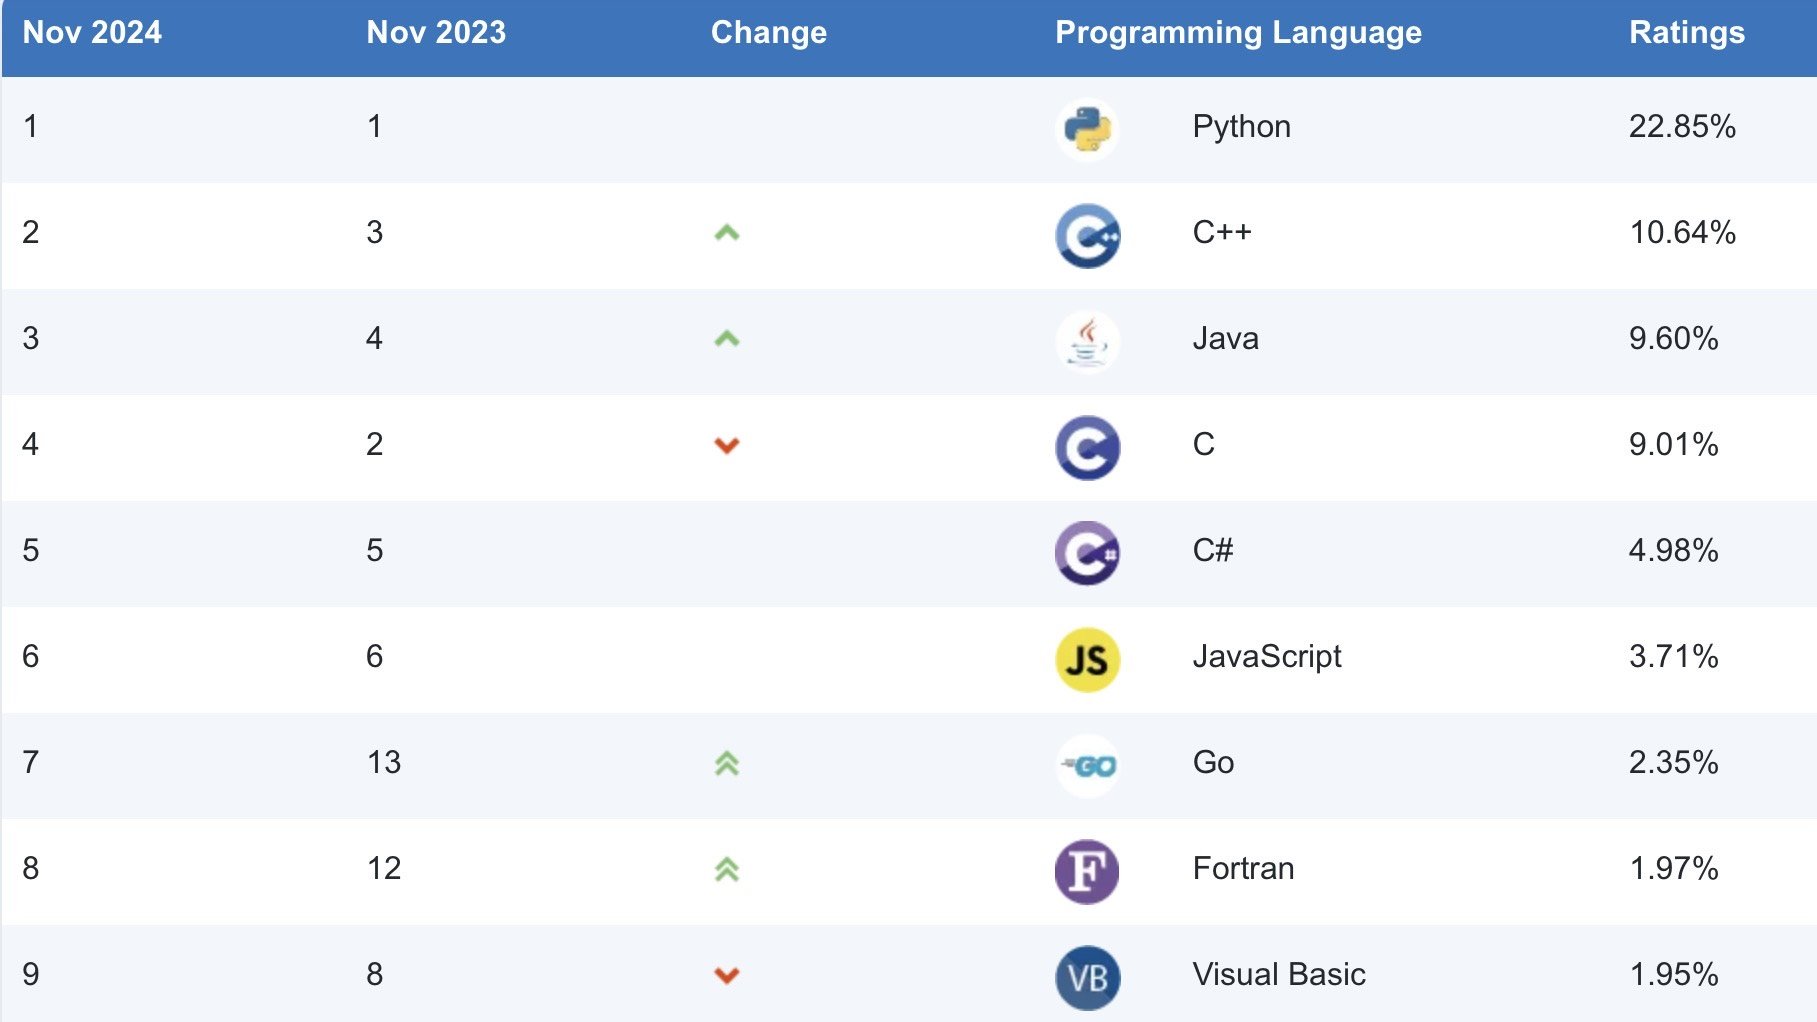Click the Python logo icon
Viewport: 1817px width, 1022px height.
pyautogui.click(x=1087, y=130)
